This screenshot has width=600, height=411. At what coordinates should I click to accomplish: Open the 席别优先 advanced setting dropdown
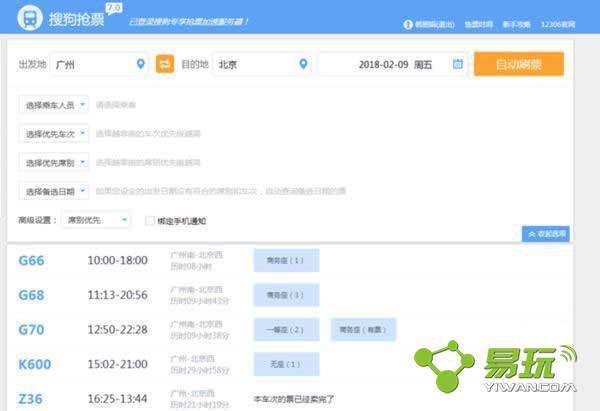coord(95,220)
